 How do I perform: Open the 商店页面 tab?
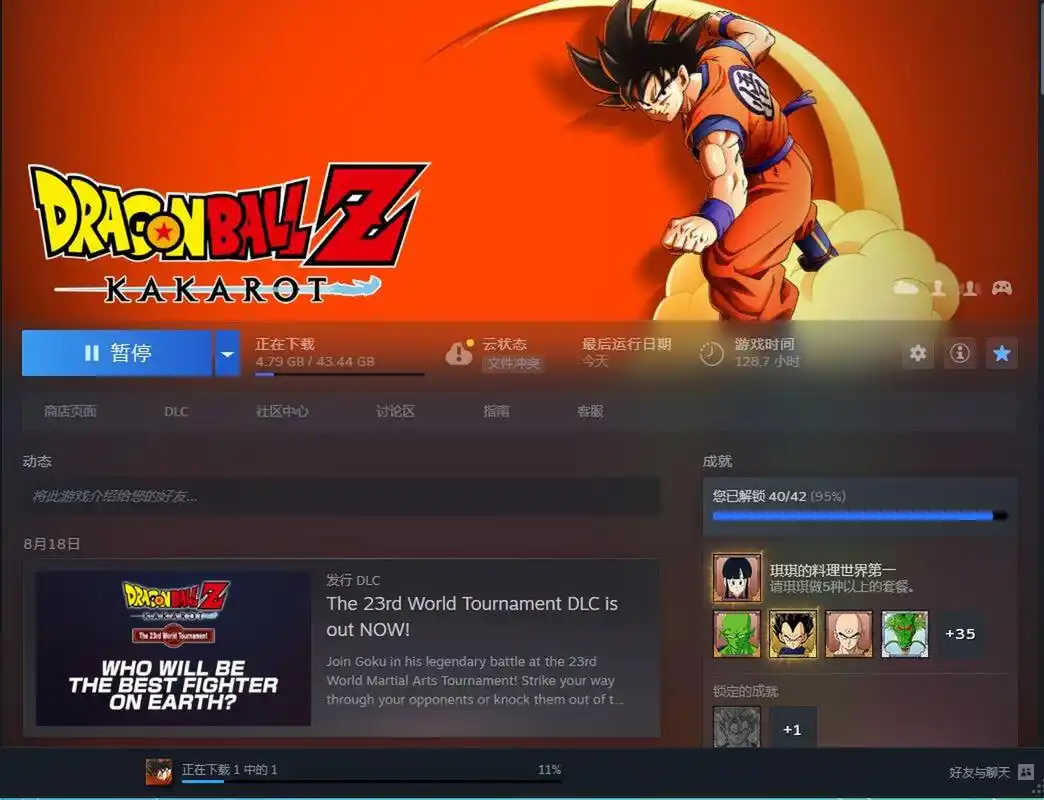(70, 411)
